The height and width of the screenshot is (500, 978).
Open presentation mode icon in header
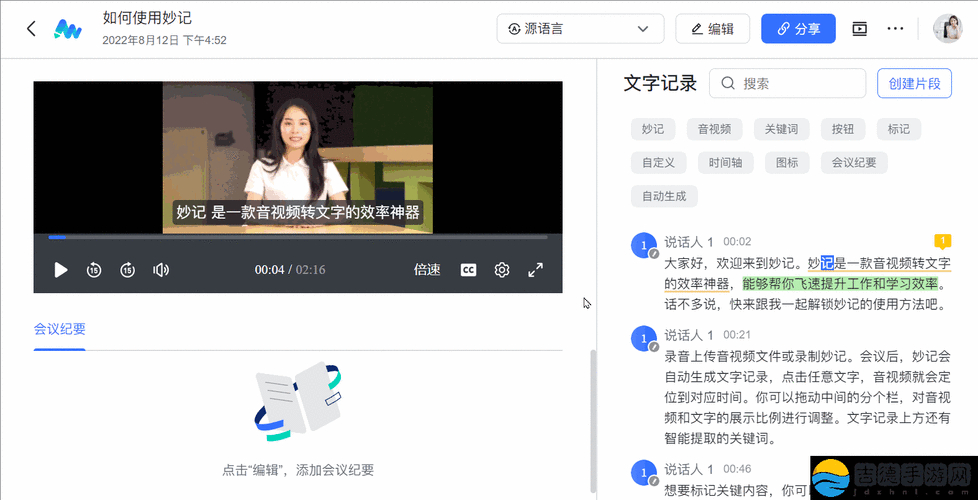click(859, 29)
